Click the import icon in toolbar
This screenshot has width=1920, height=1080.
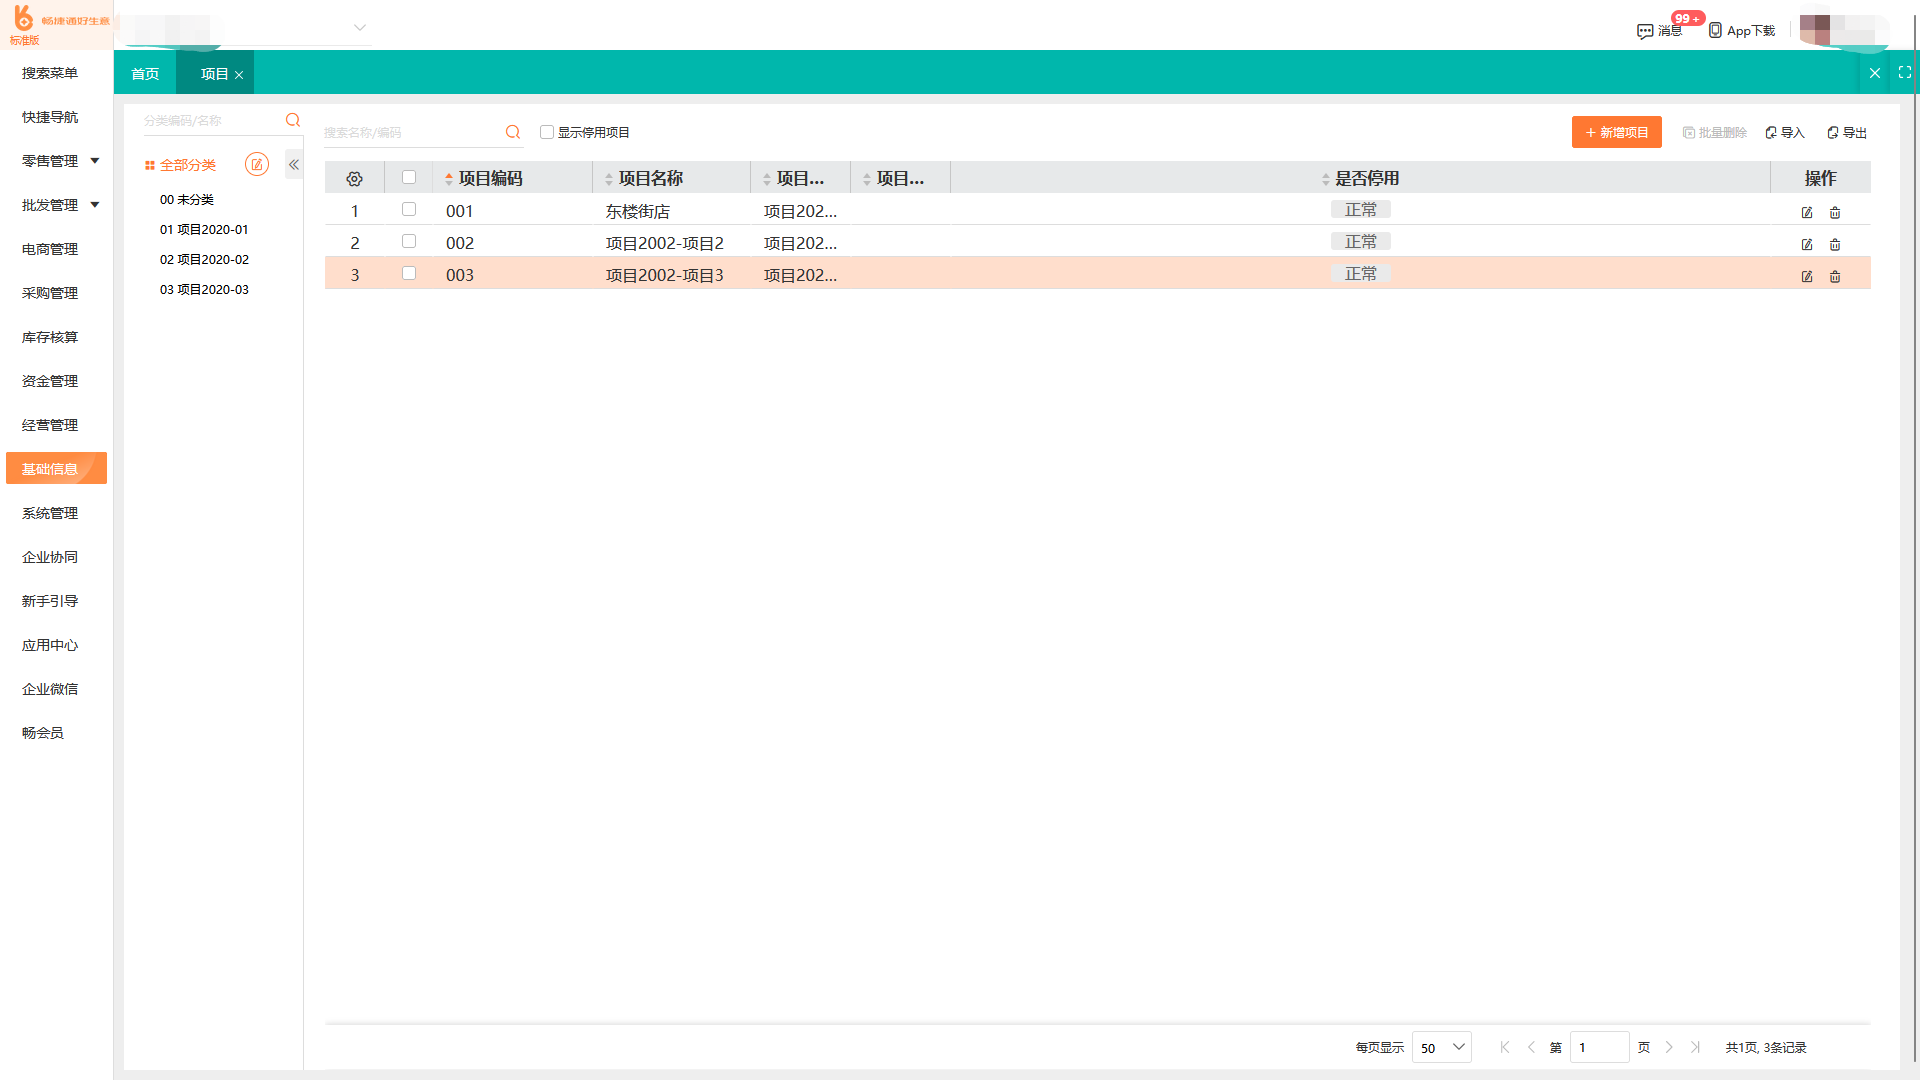1787,132
